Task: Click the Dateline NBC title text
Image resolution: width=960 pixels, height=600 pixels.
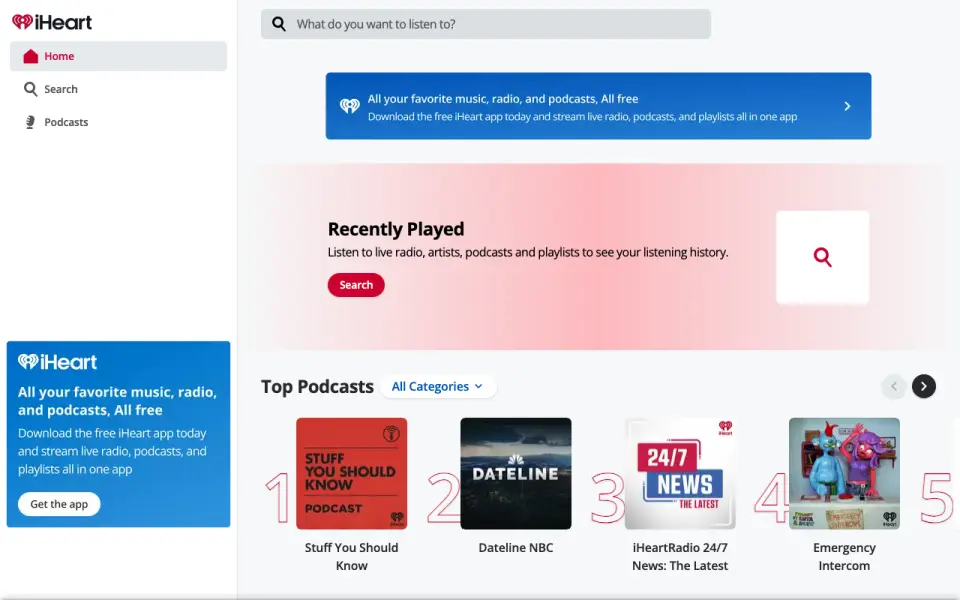Action: tap(516, 548)
